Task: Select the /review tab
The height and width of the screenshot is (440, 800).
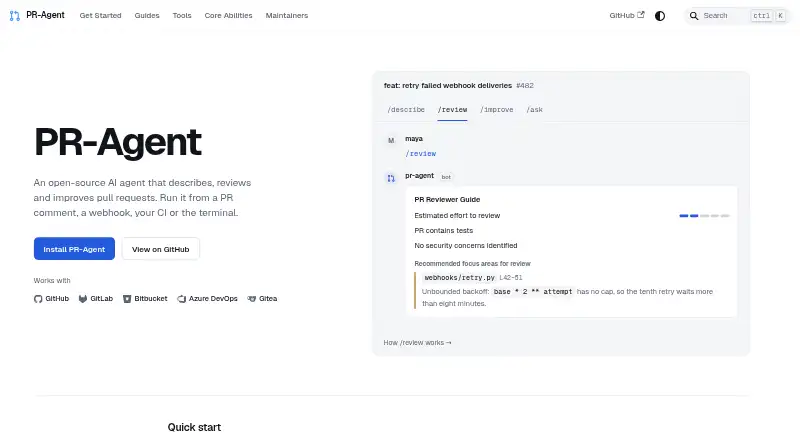Action: point(453,110)
